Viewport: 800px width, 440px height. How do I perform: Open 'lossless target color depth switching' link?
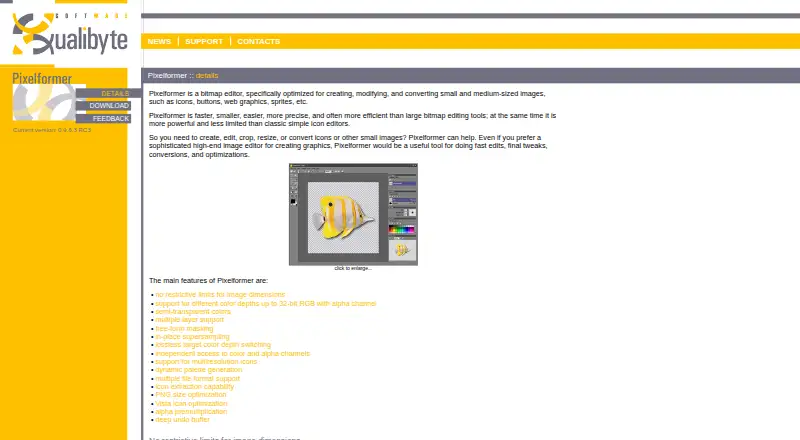(213, 345)
